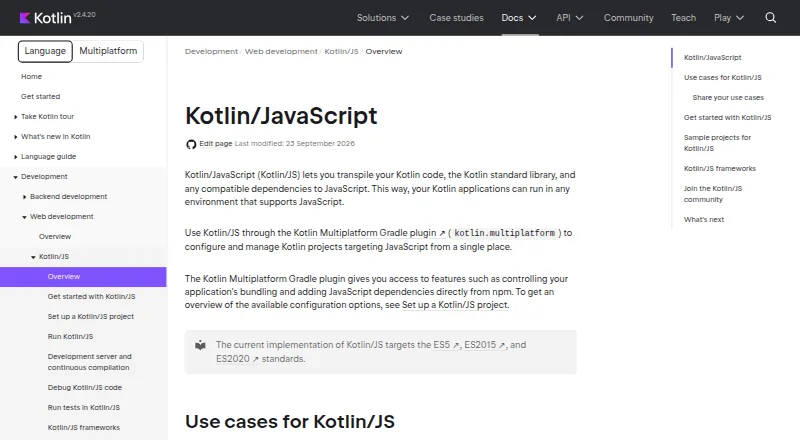Collapse the Development tree section
The width and height of the screenshot is (800, 440).
point(15,177)
